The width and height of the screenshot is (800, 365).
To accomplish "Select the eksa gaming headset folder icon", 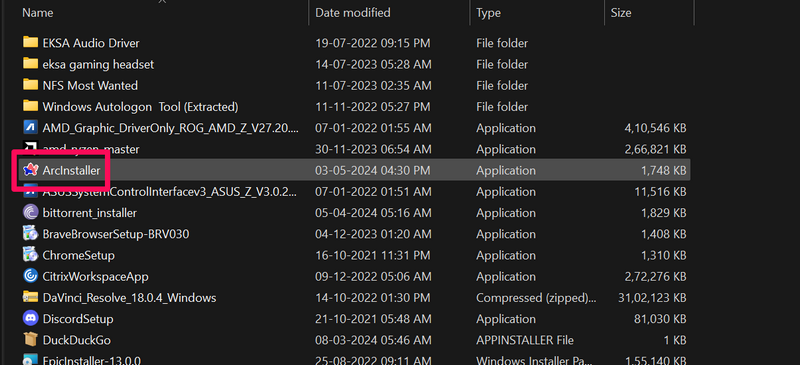I will click(31, 64).
